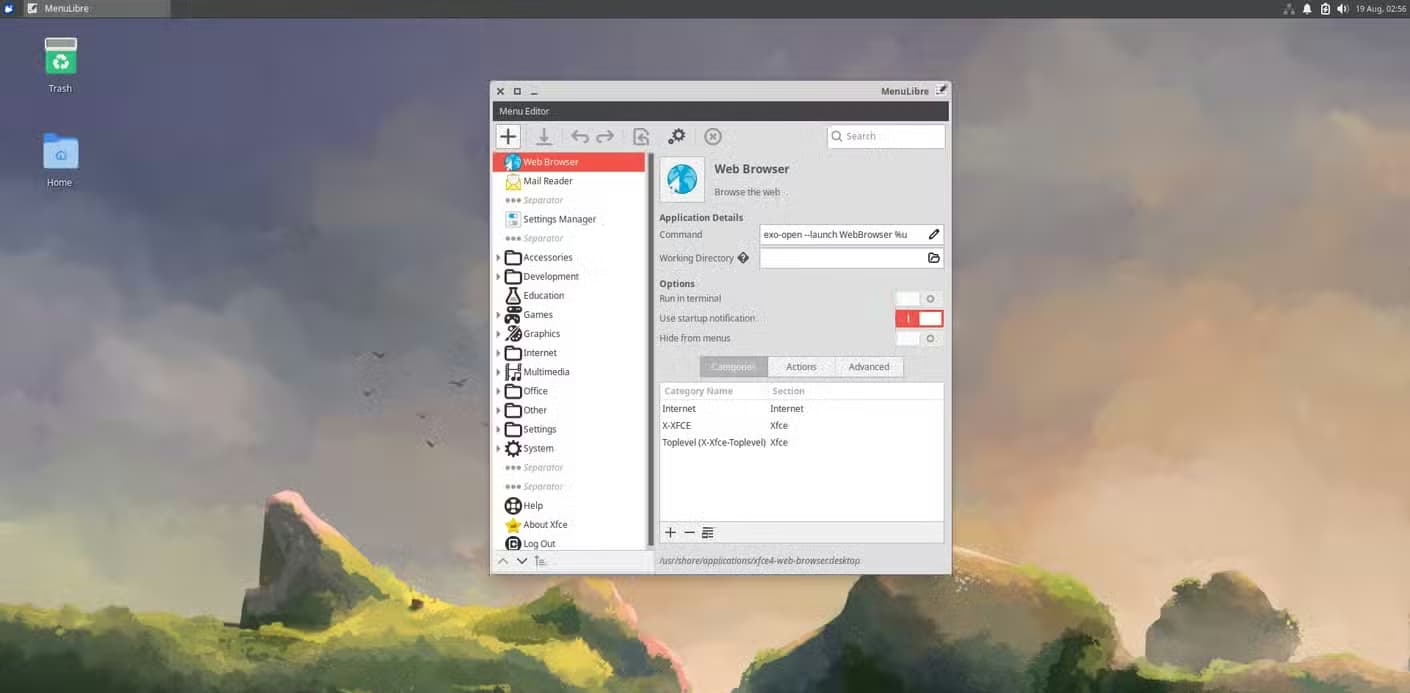Select Settings Manager in the tree
The height and width of the screenshot is (693, 1410).
pyautogui.click(x=570, y=219)
